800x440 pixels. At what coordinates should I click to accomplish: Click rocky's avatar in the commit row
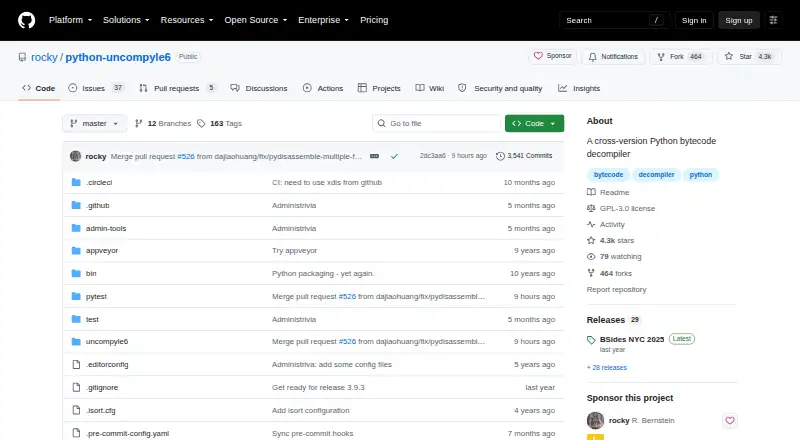[x=76, y=156]
